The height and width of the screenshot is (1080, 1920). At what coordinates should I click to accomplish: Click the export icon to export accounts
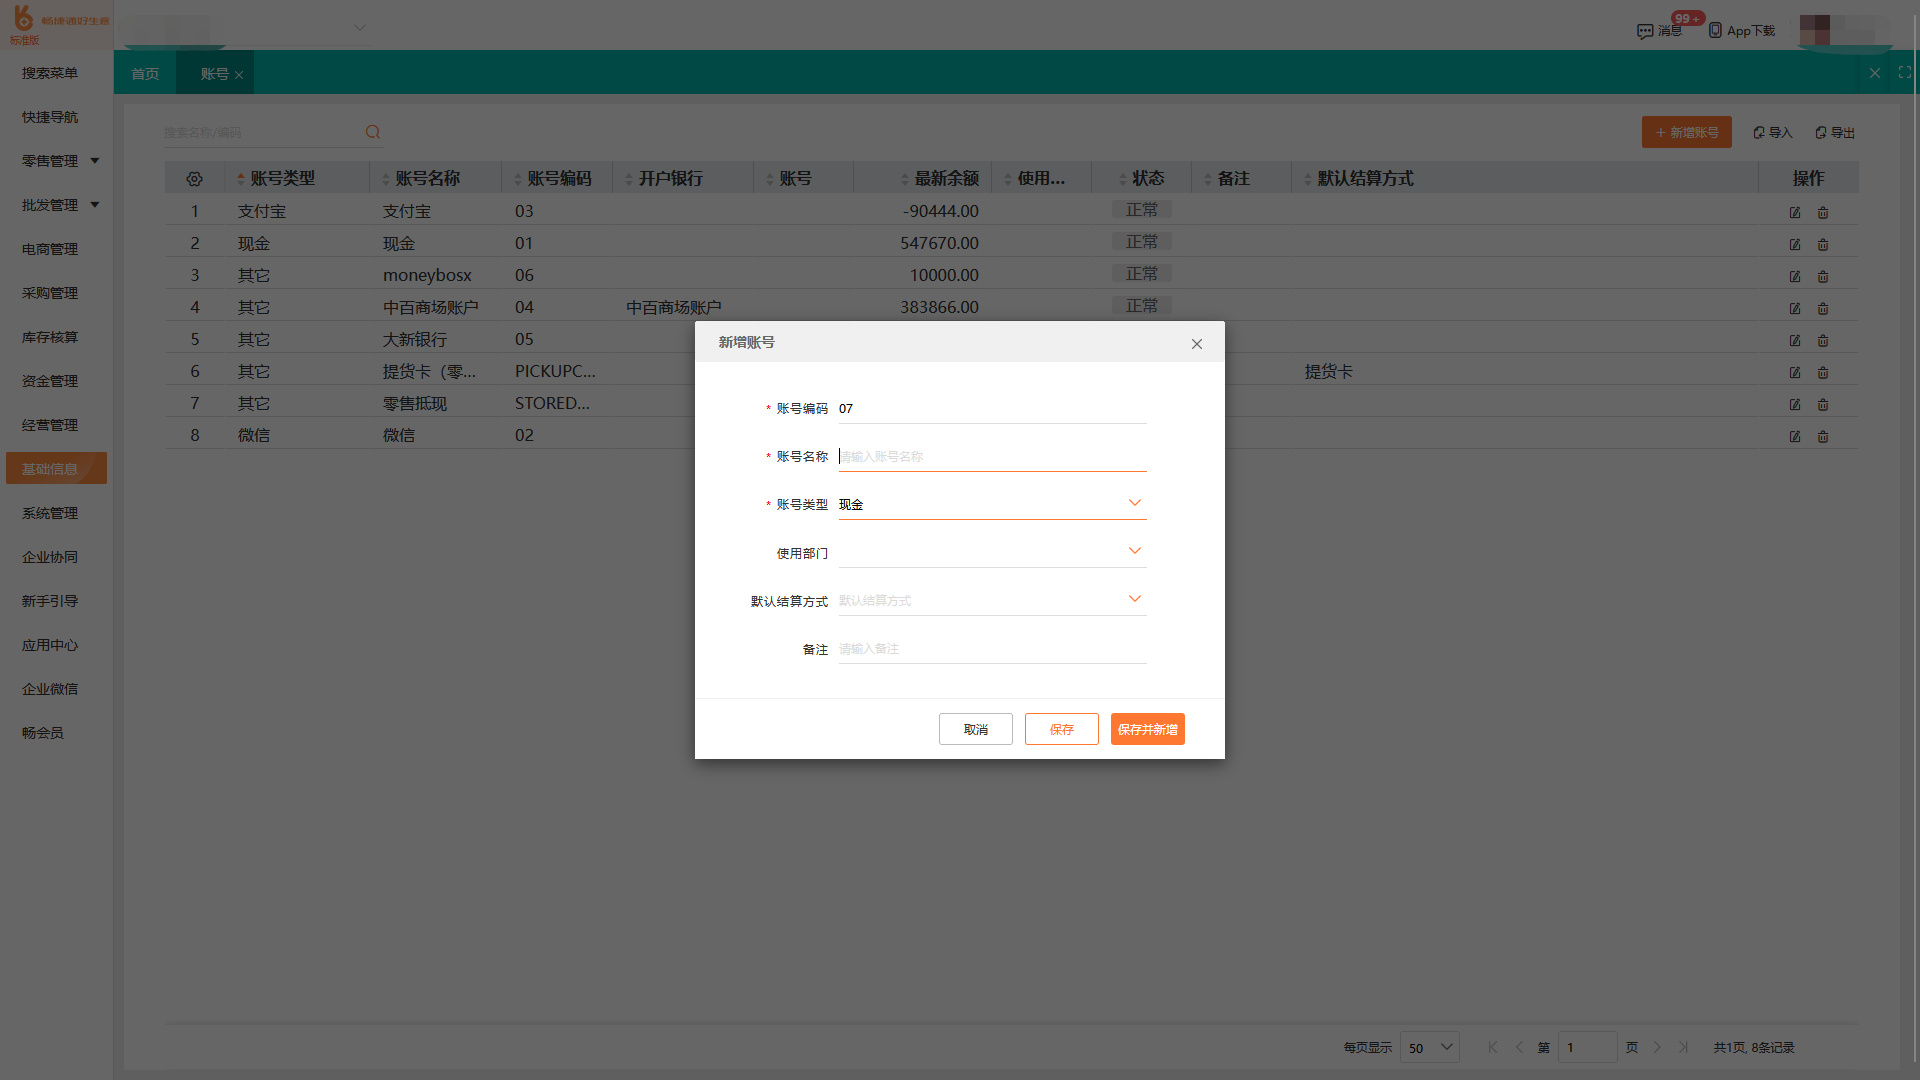1837,132
